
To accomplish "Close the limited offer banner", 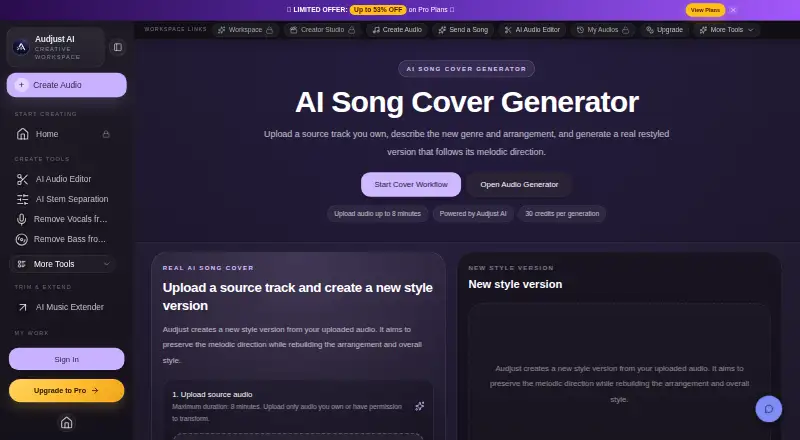I will pyautogui.click(x=733, y=10).
